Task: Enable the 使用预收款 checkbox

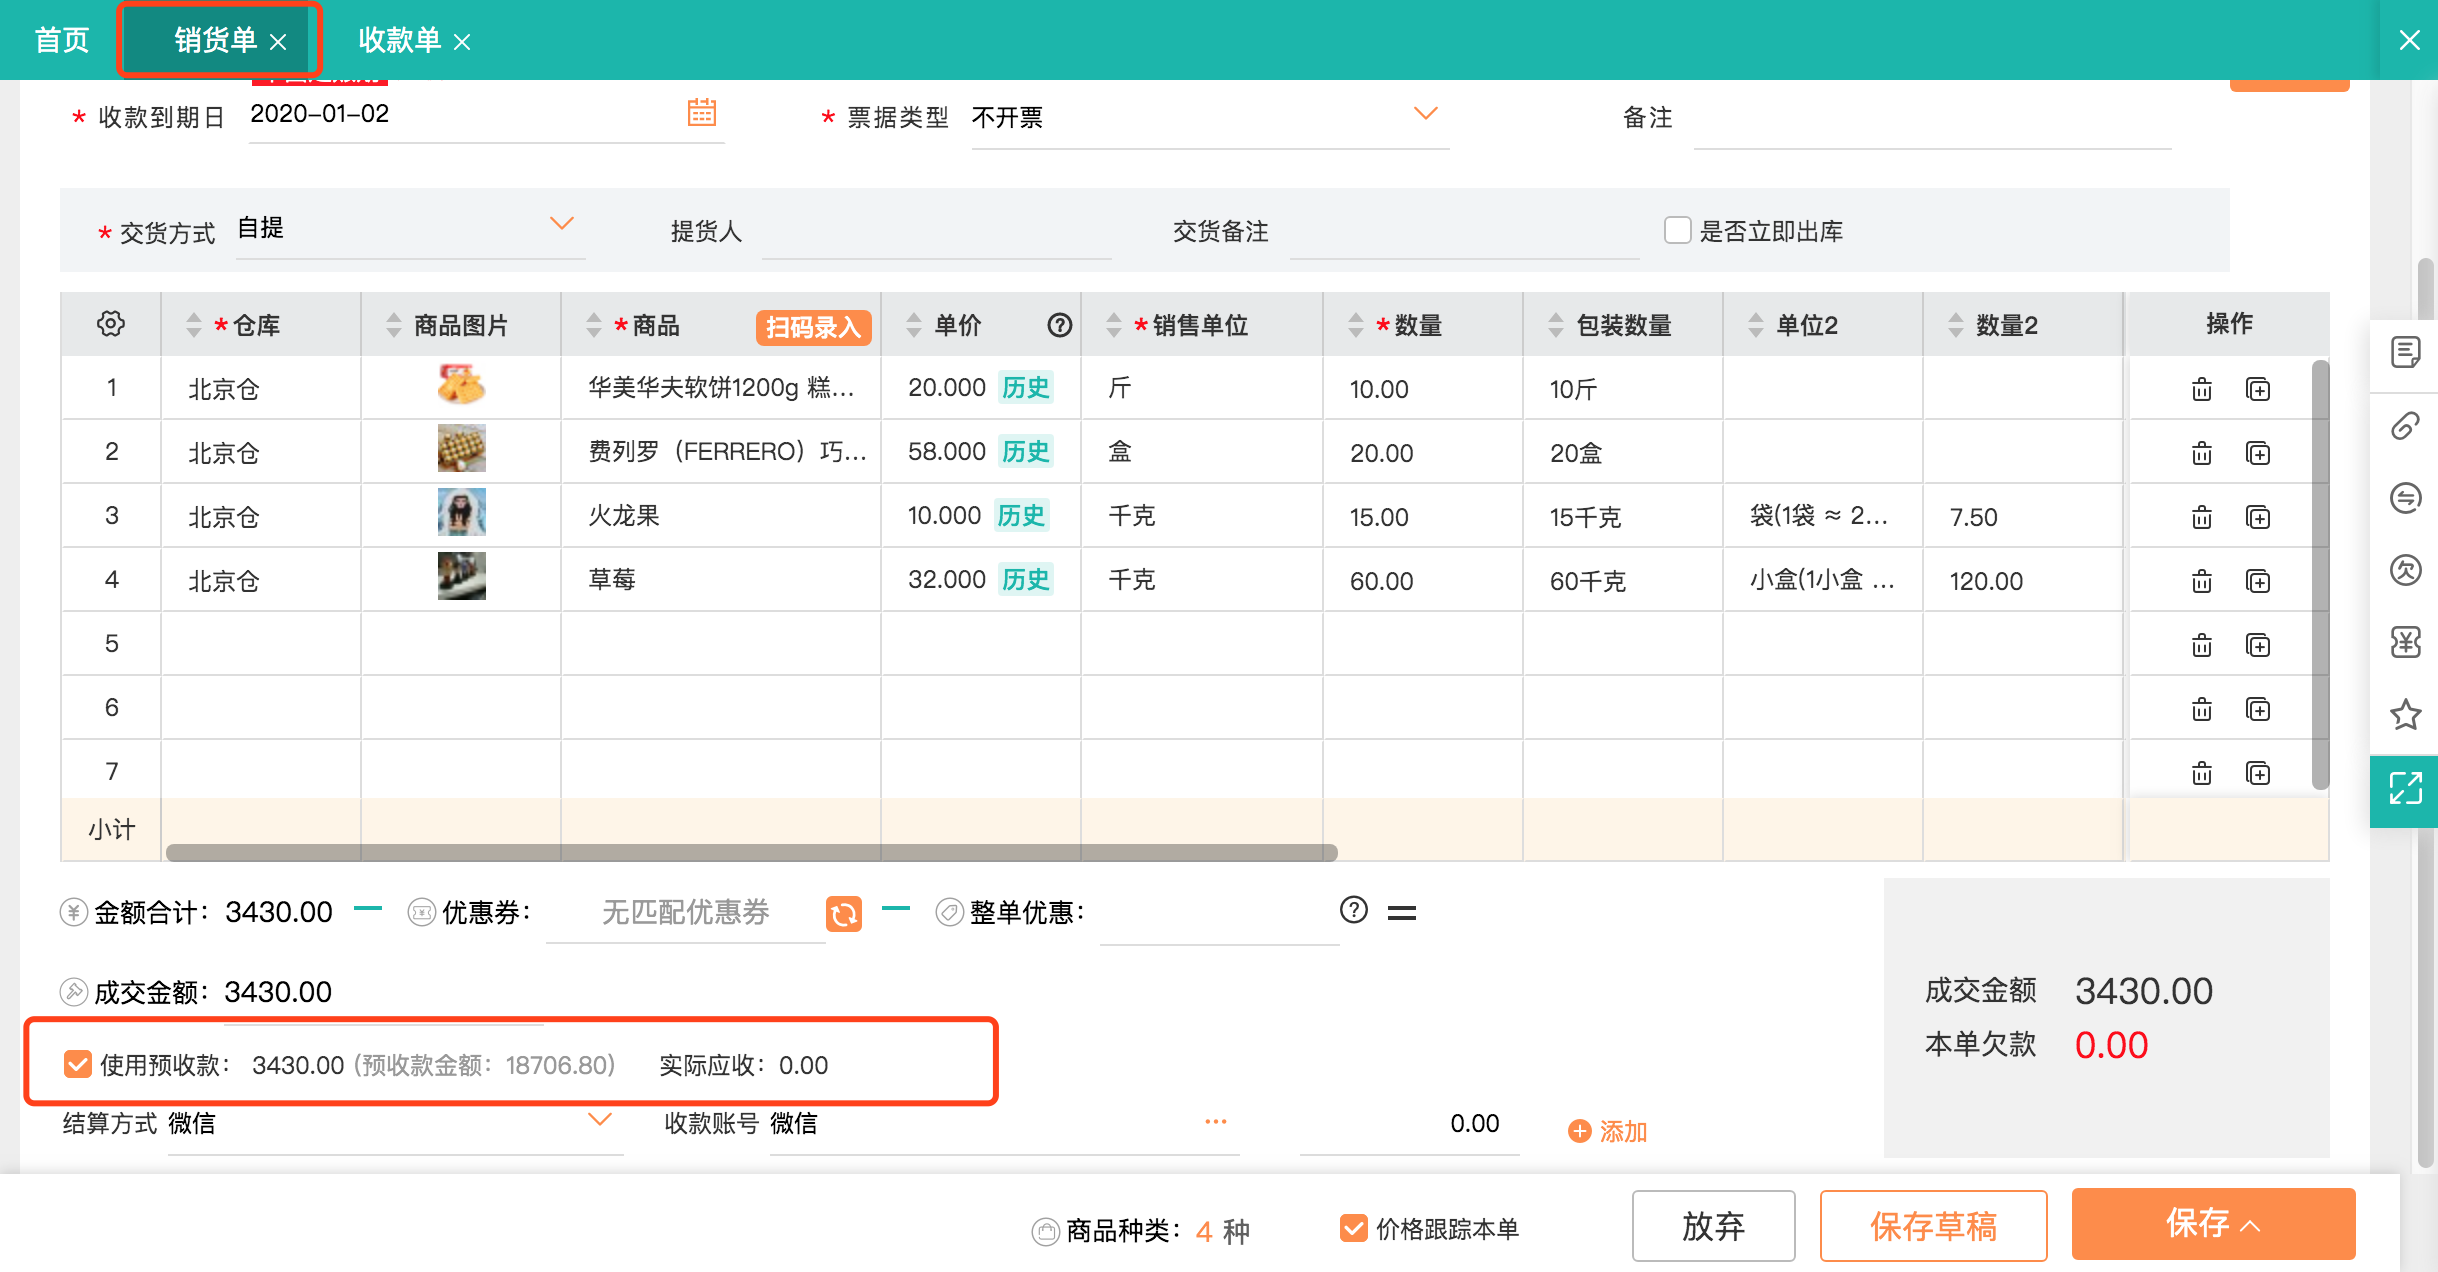Action: point(74,1064)
